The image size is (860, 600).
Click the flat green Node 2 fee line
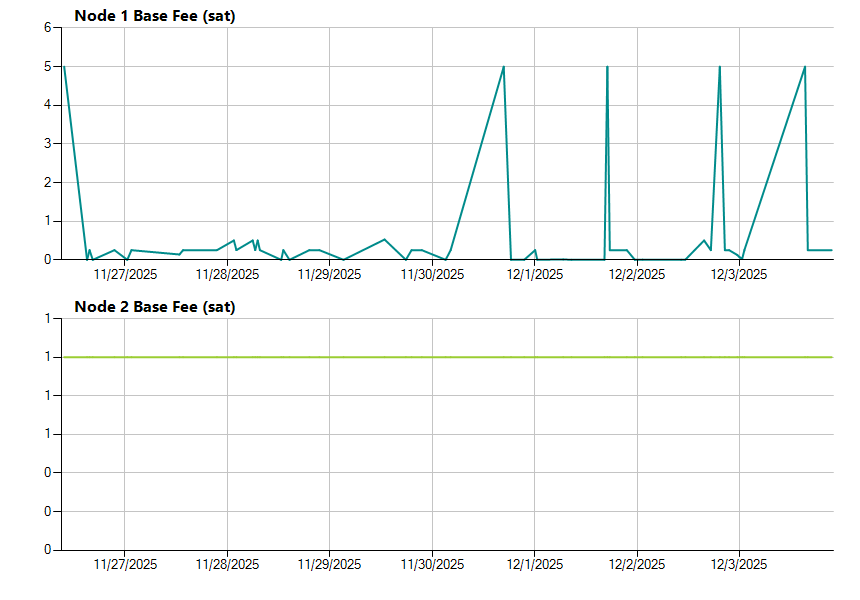[448, 357]
